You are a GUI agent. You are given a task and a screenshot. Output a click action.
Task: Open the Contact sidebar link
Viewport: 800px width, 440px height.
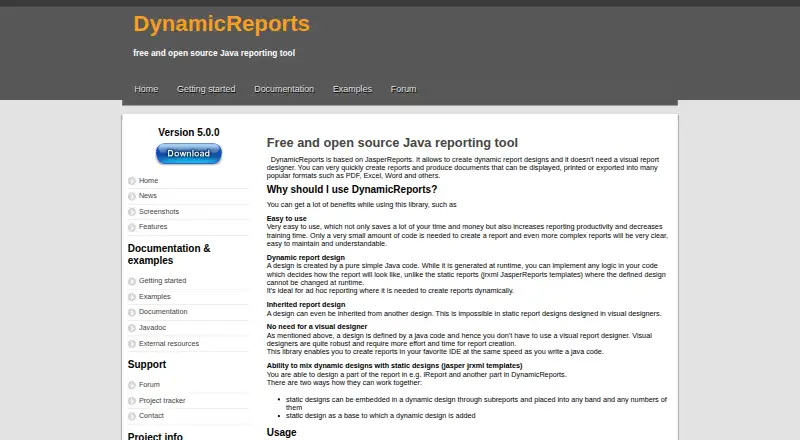(151, 415)
